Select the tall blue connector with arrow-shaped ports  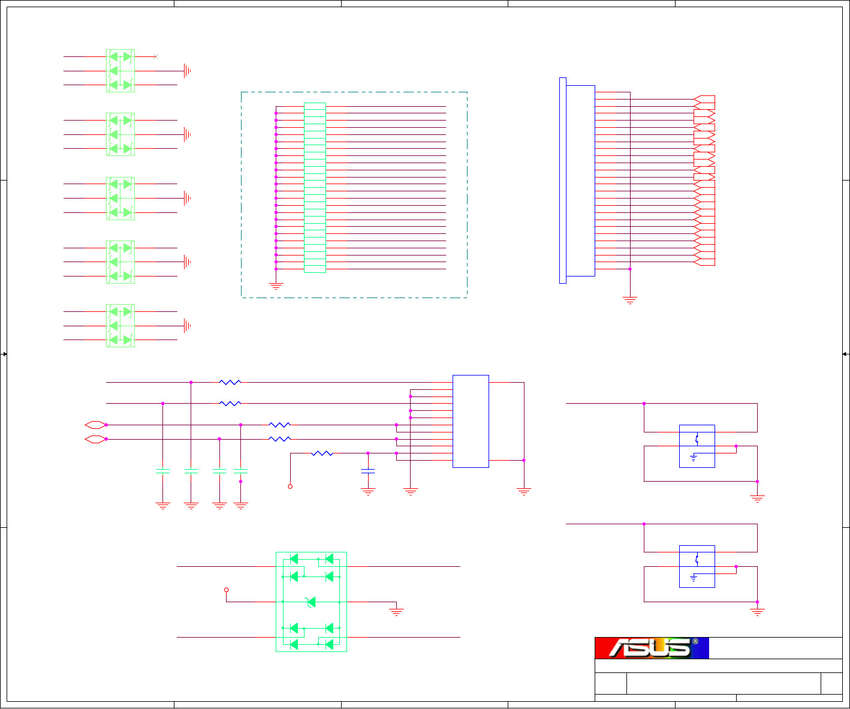pos(577,181)
